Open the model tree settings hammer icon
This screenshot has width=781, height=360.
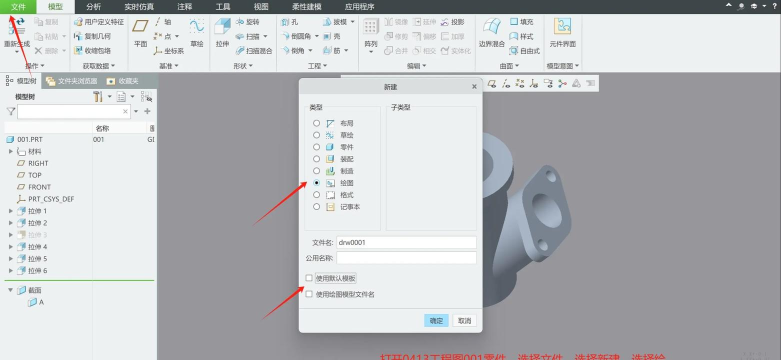[98, 97]
